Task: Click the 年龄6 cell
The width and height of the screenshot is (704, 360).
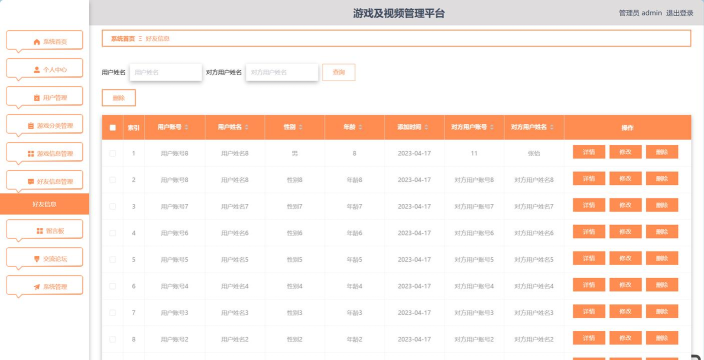Action: click(x=354, y=233)
